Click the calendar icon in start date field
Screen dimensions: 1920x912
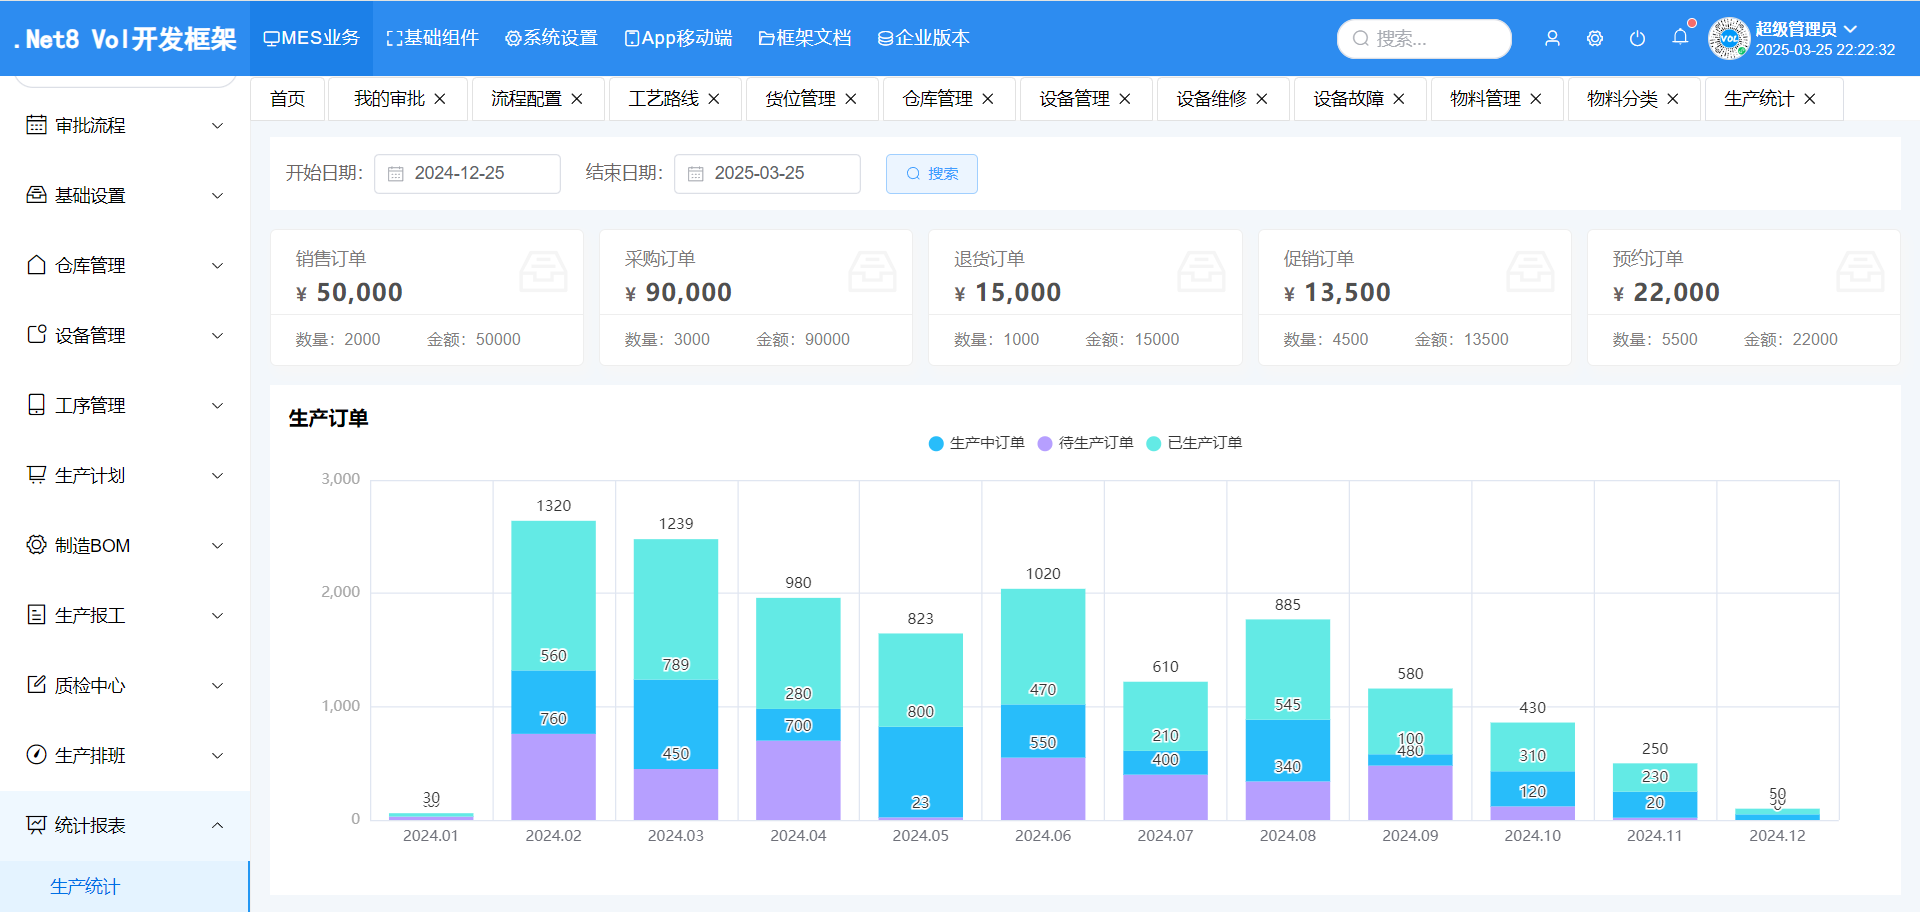point(396,174)
